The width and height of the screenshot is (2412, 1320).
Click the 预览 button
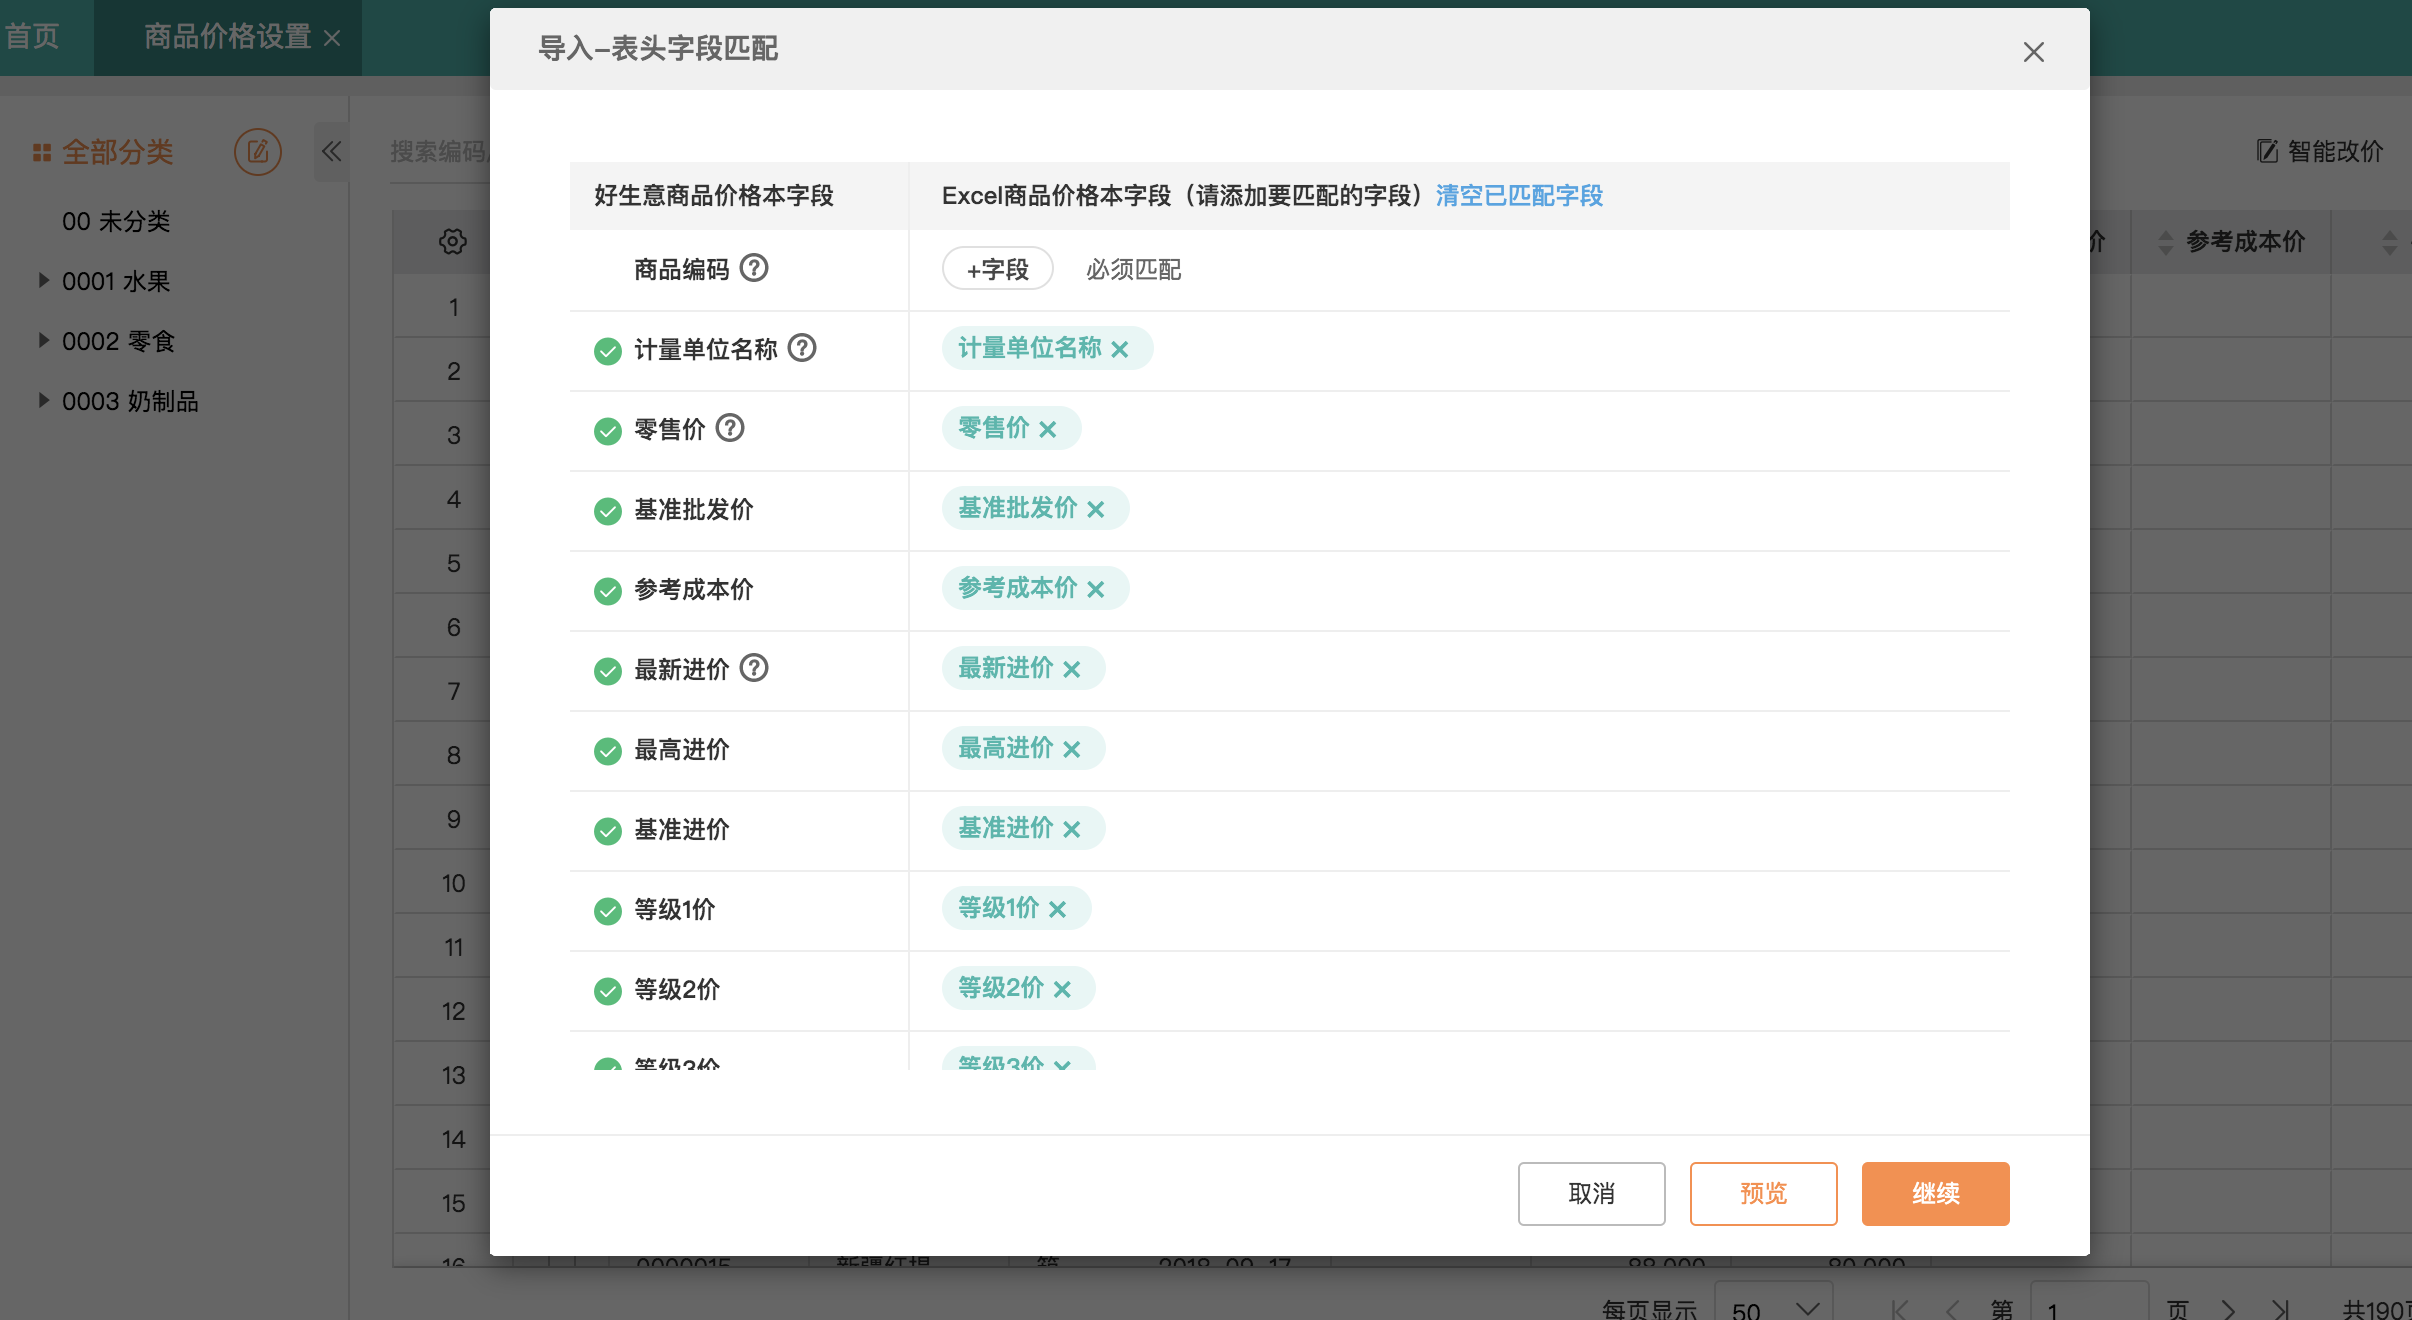(x=1763, y=1193)
